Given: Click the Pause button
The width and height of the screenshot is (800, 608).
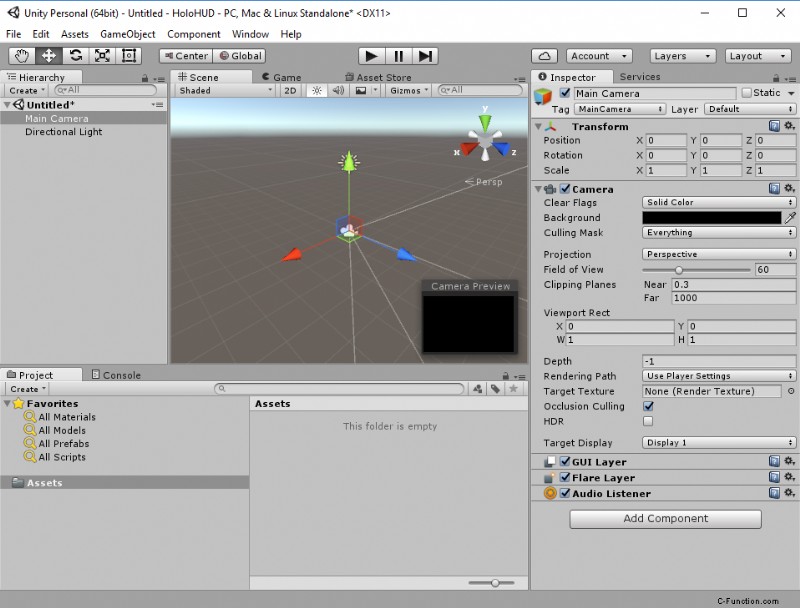Looking at the screenshot, I should [x=399, y=56].
